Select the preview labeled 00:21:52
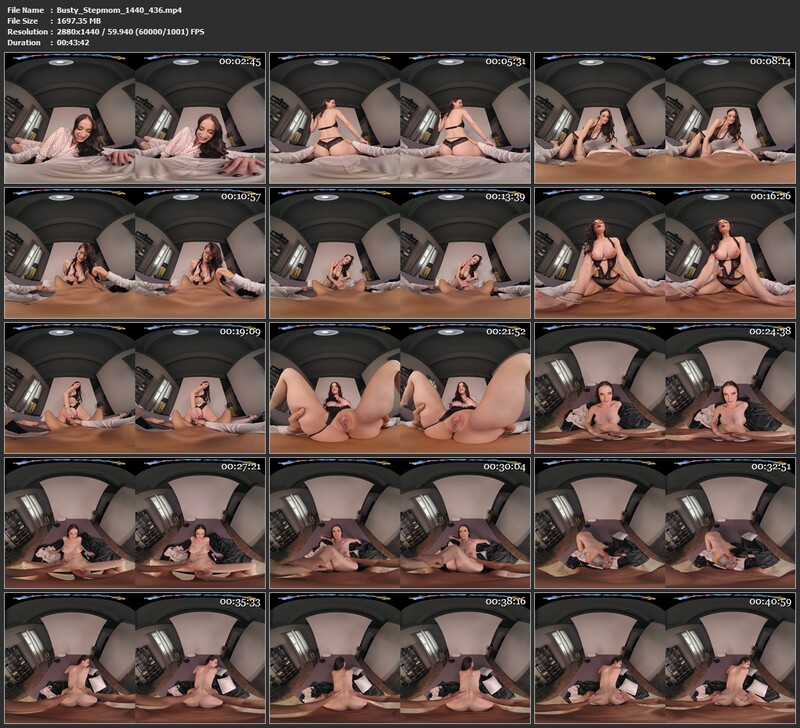 [400, 387]
